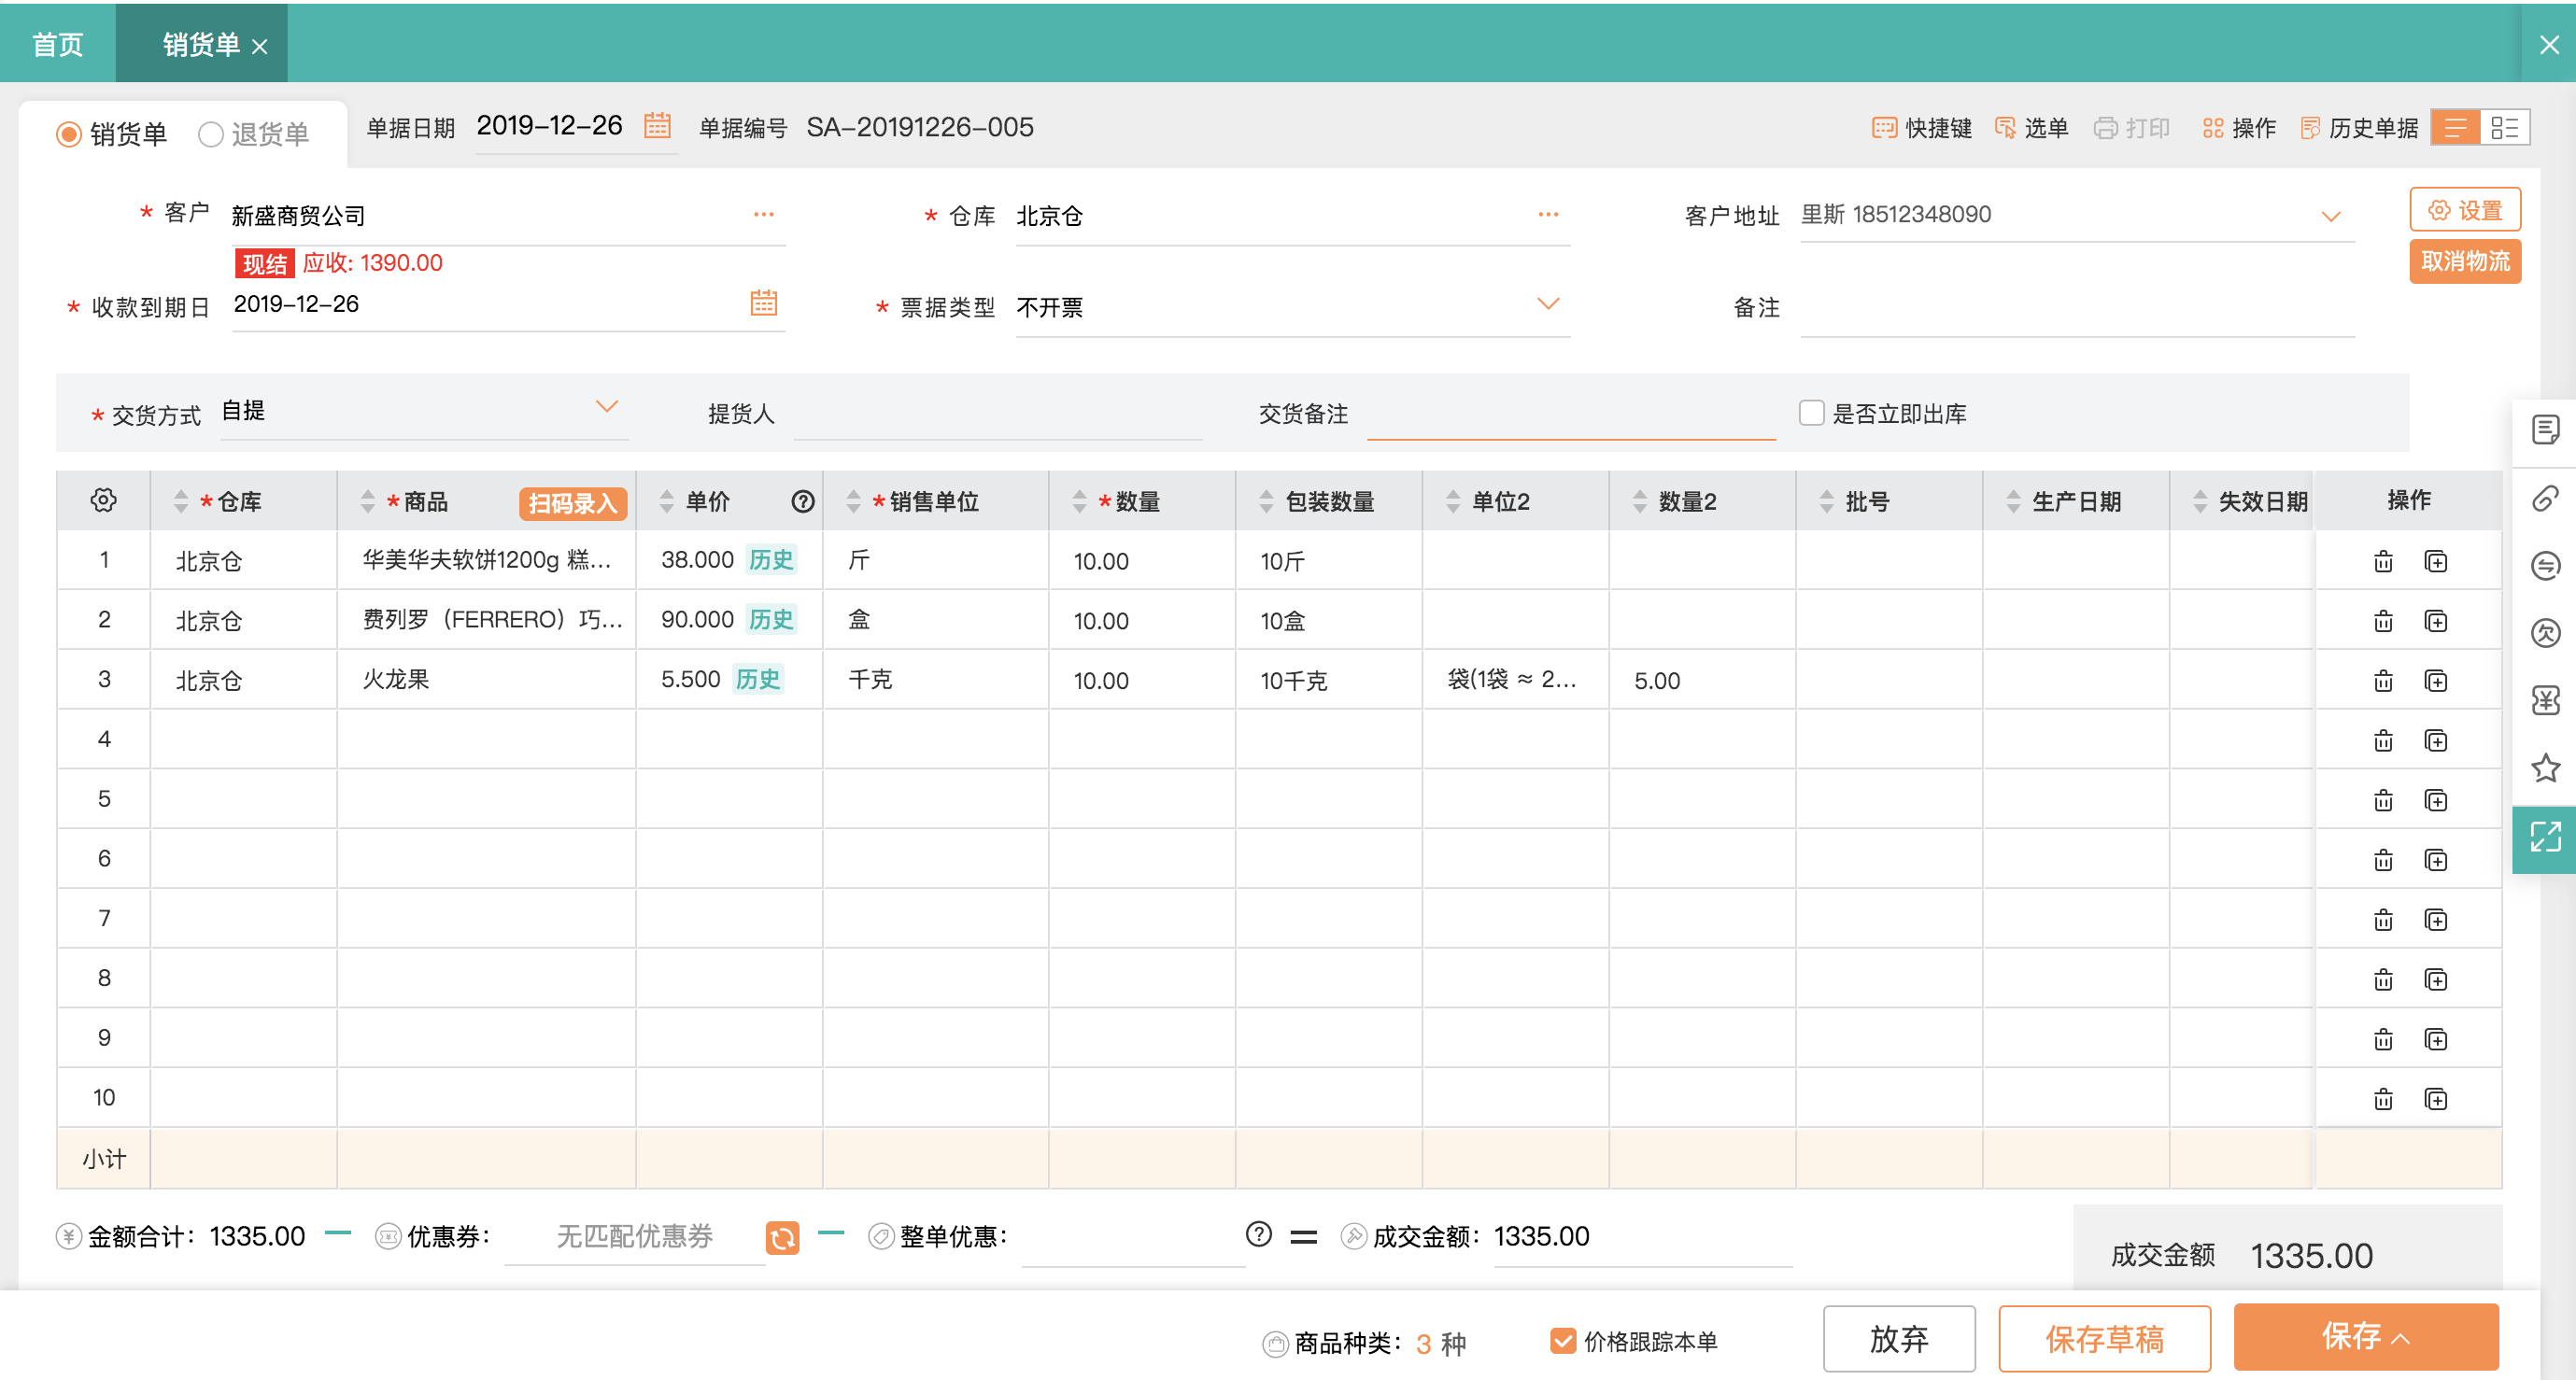Image resolution: width=2576 pixels, height=1380 pixels.
Task: Toggle the 是否立即出库 checkbox
Action: click(1811, 414)
